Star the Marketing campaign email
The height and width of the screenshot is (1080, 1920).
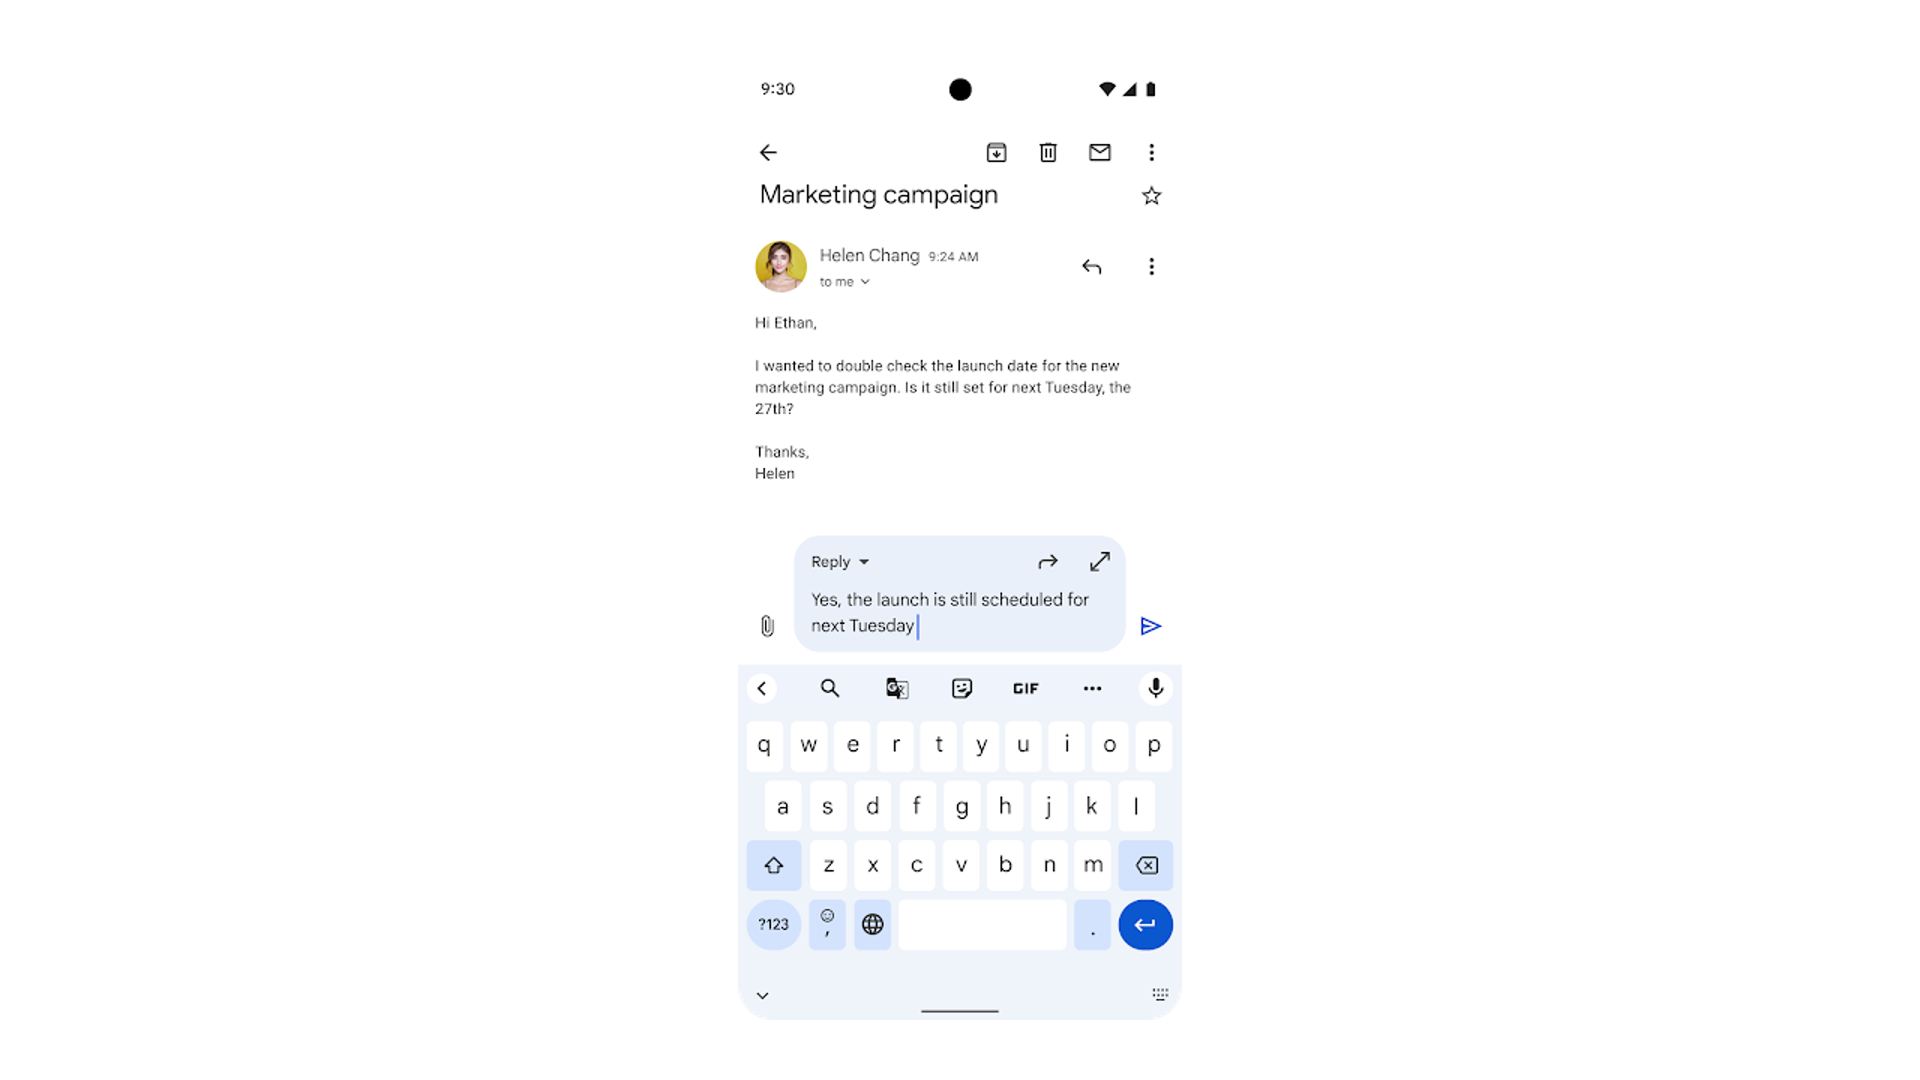point(1149,195)
